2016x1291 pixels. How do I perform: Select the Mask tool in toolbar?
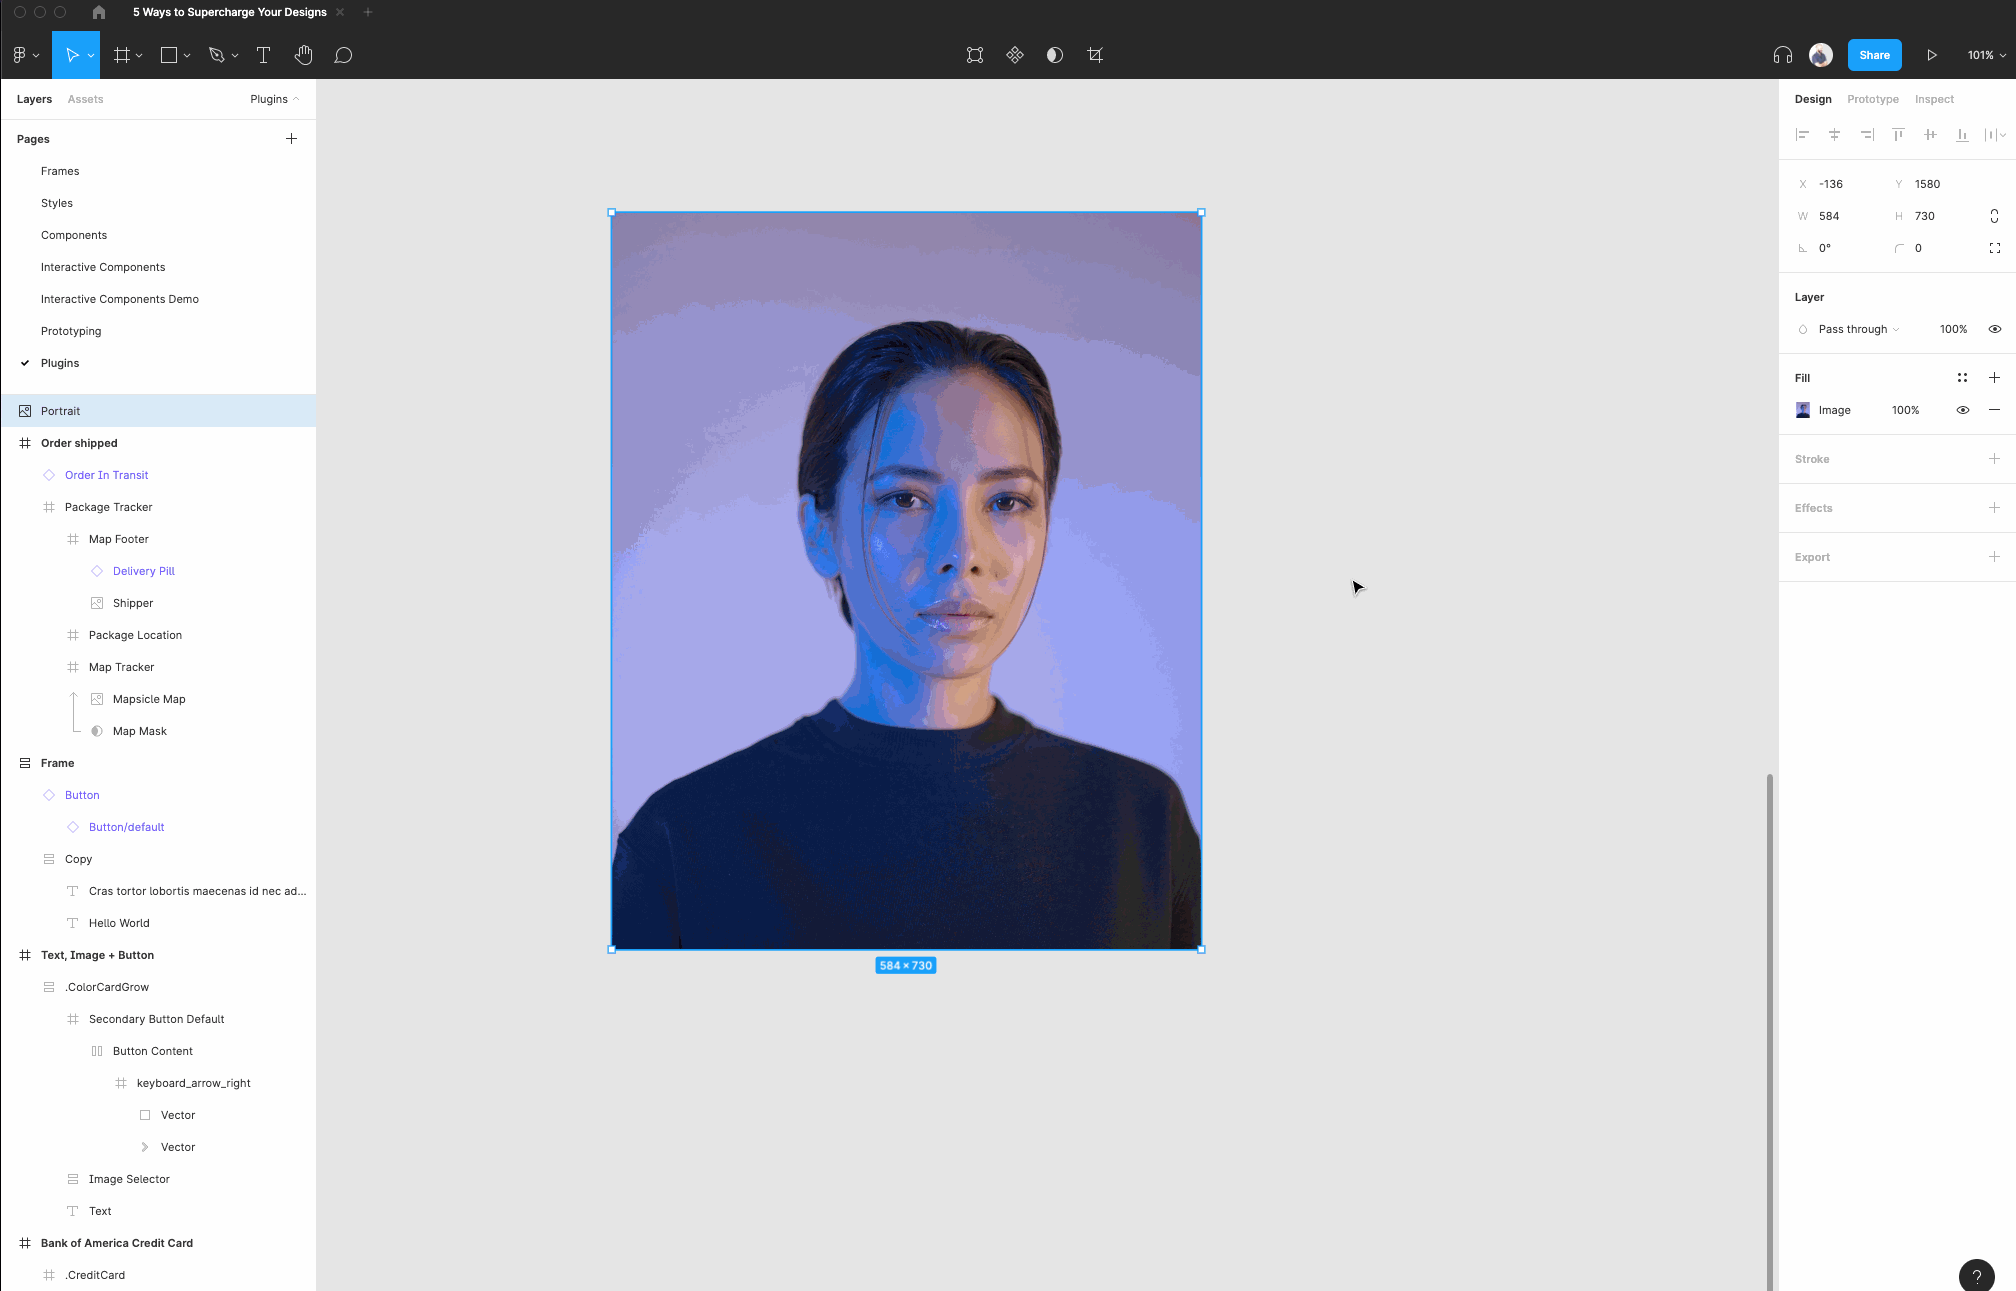pyautogui.click(x=1054, y=54)
